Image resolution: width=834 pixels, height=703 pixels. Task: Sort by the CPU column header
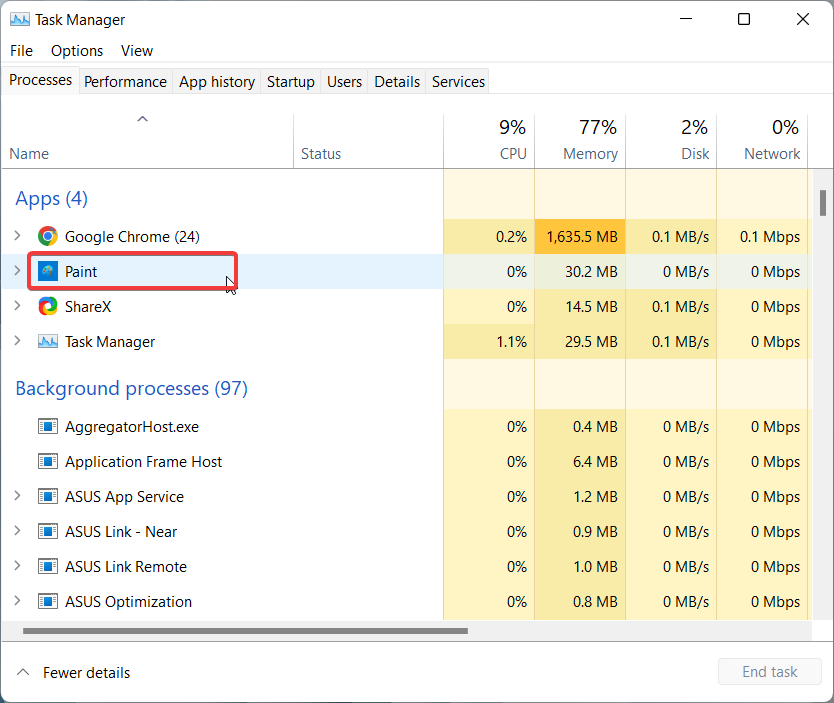(x=489, y=141)
